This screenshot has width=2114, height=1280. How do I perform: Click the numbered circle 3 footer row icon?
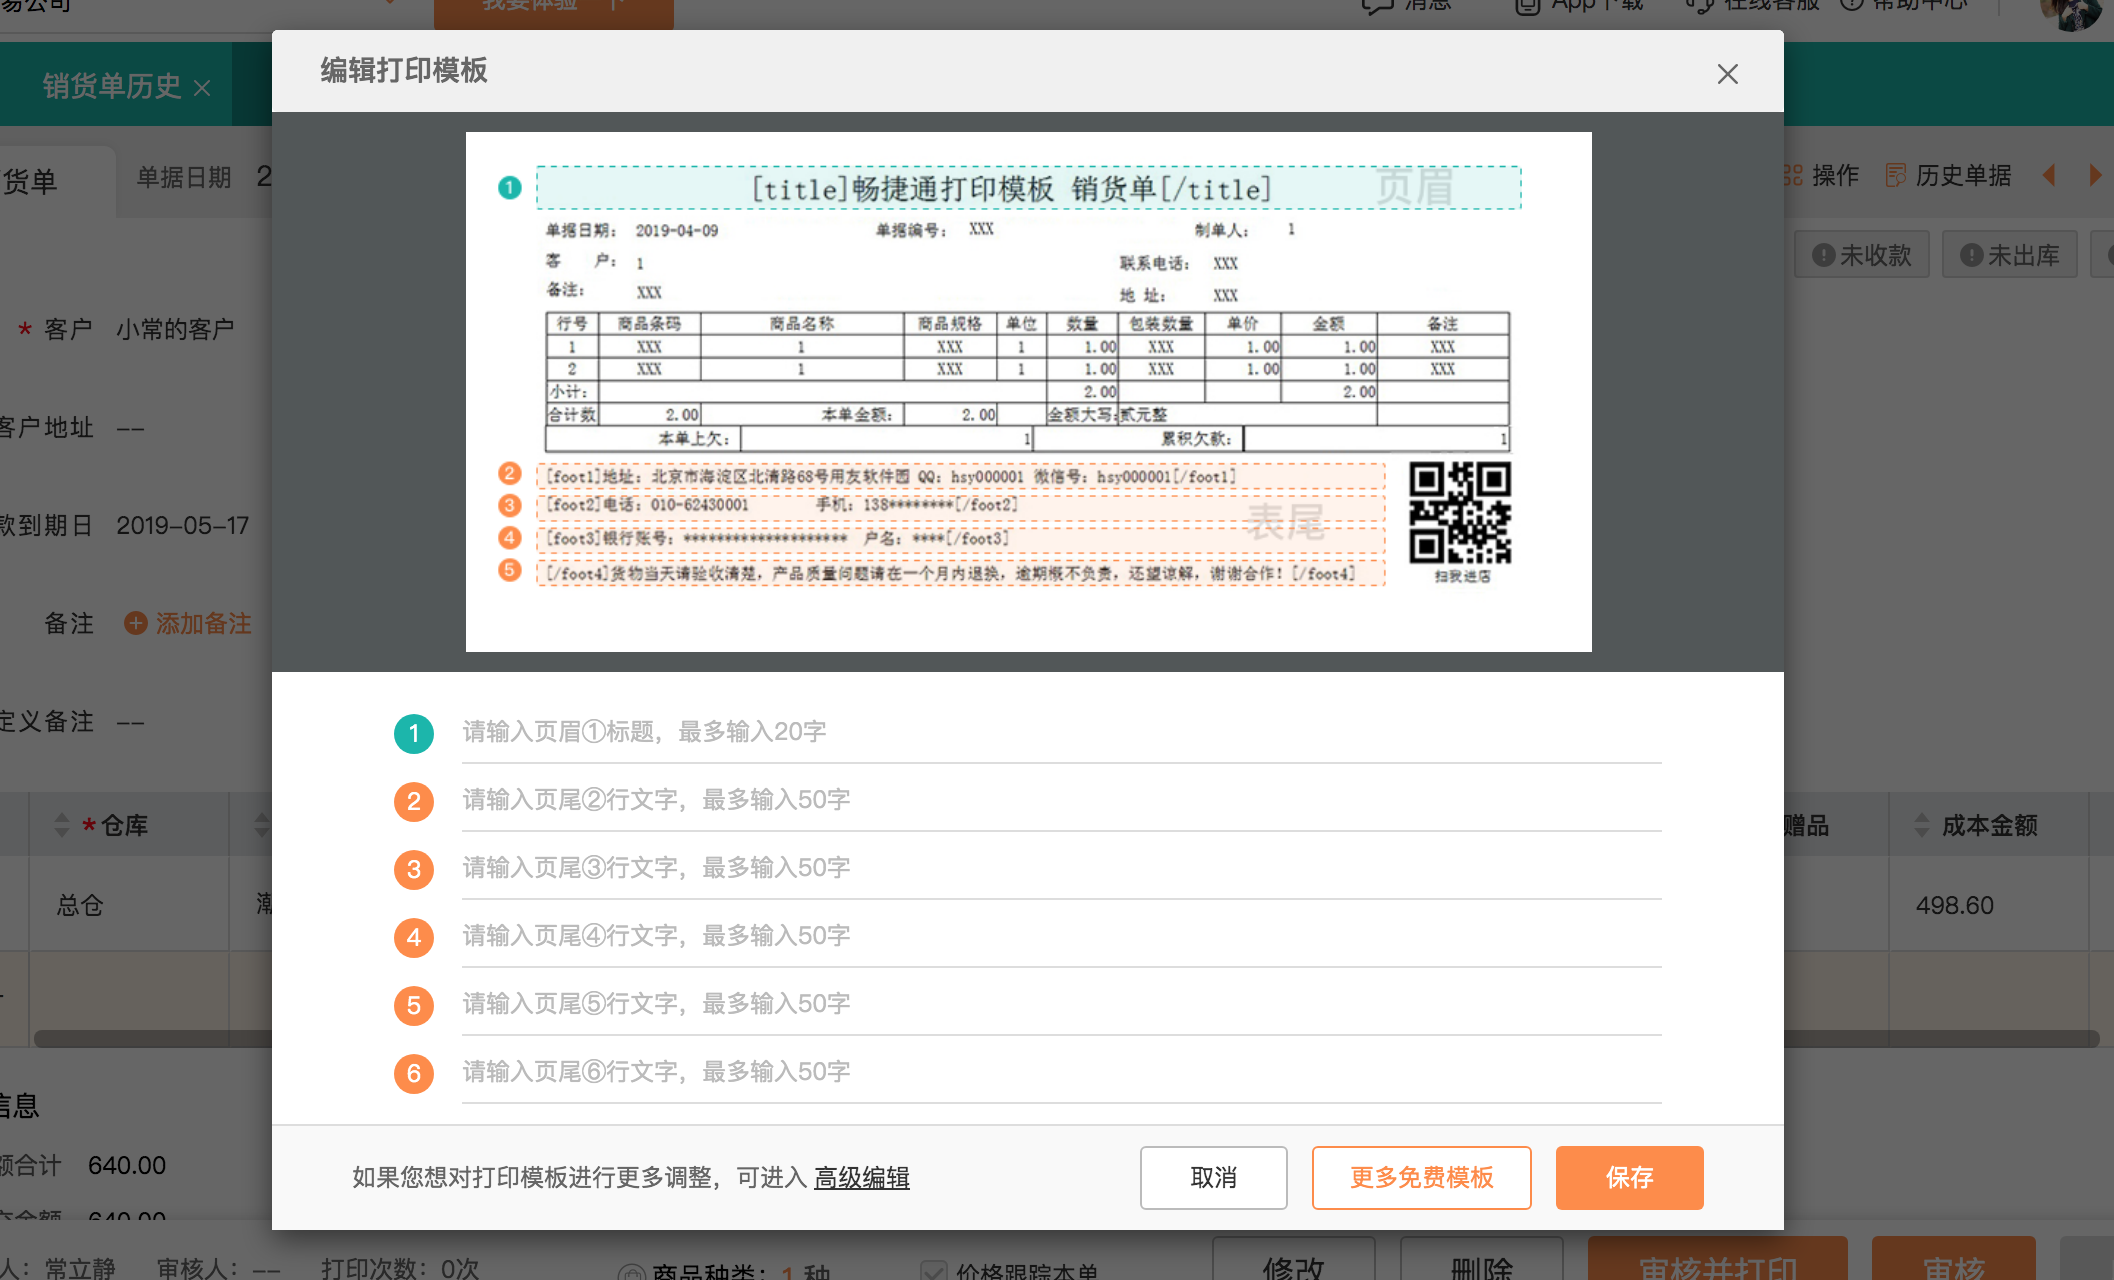pyautogui.click(x=418, y=866)
